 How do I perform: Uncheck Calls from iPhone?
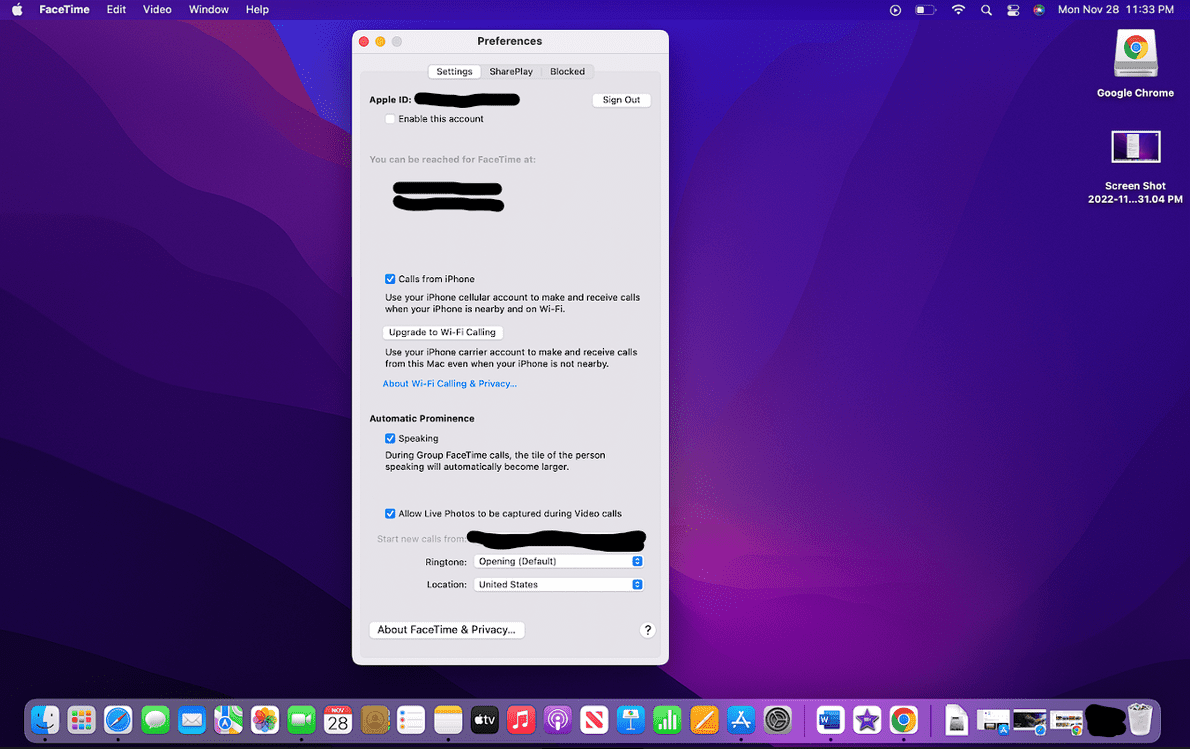[x=390, y=279]
